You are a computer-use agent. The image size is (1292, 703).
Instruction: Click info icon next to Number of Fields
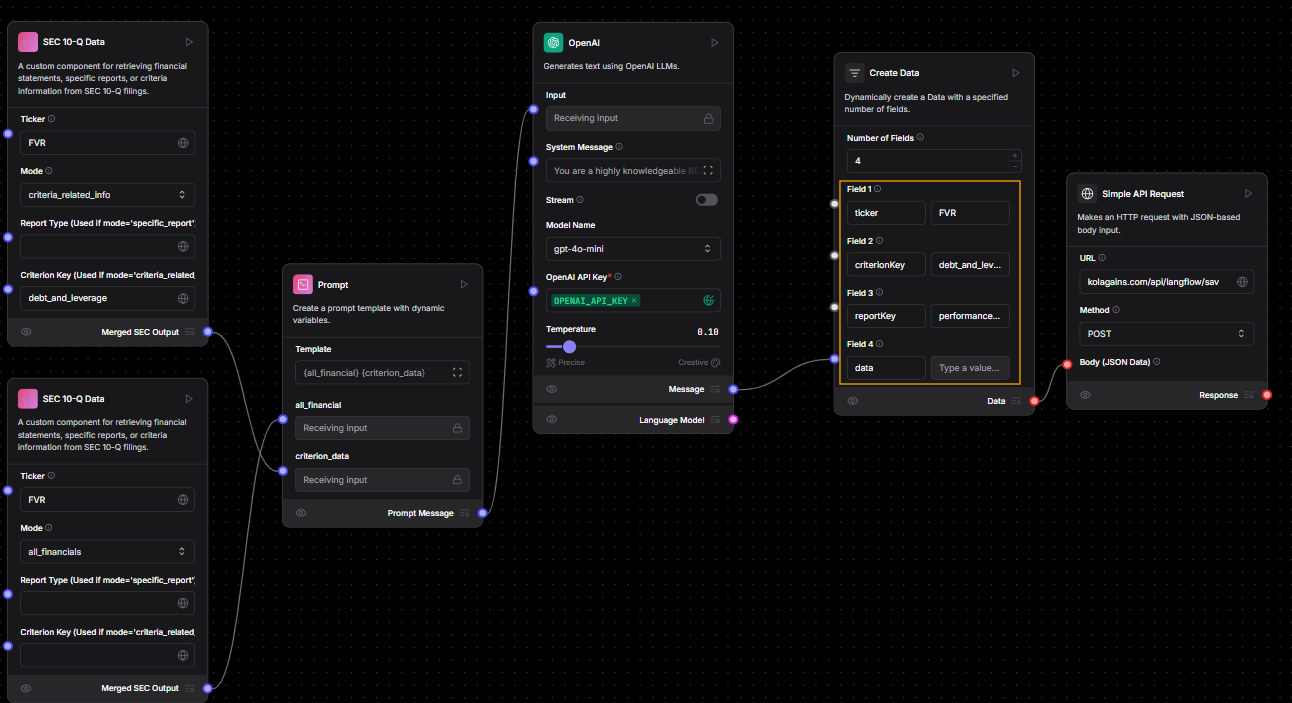click(x=920, y=138)
